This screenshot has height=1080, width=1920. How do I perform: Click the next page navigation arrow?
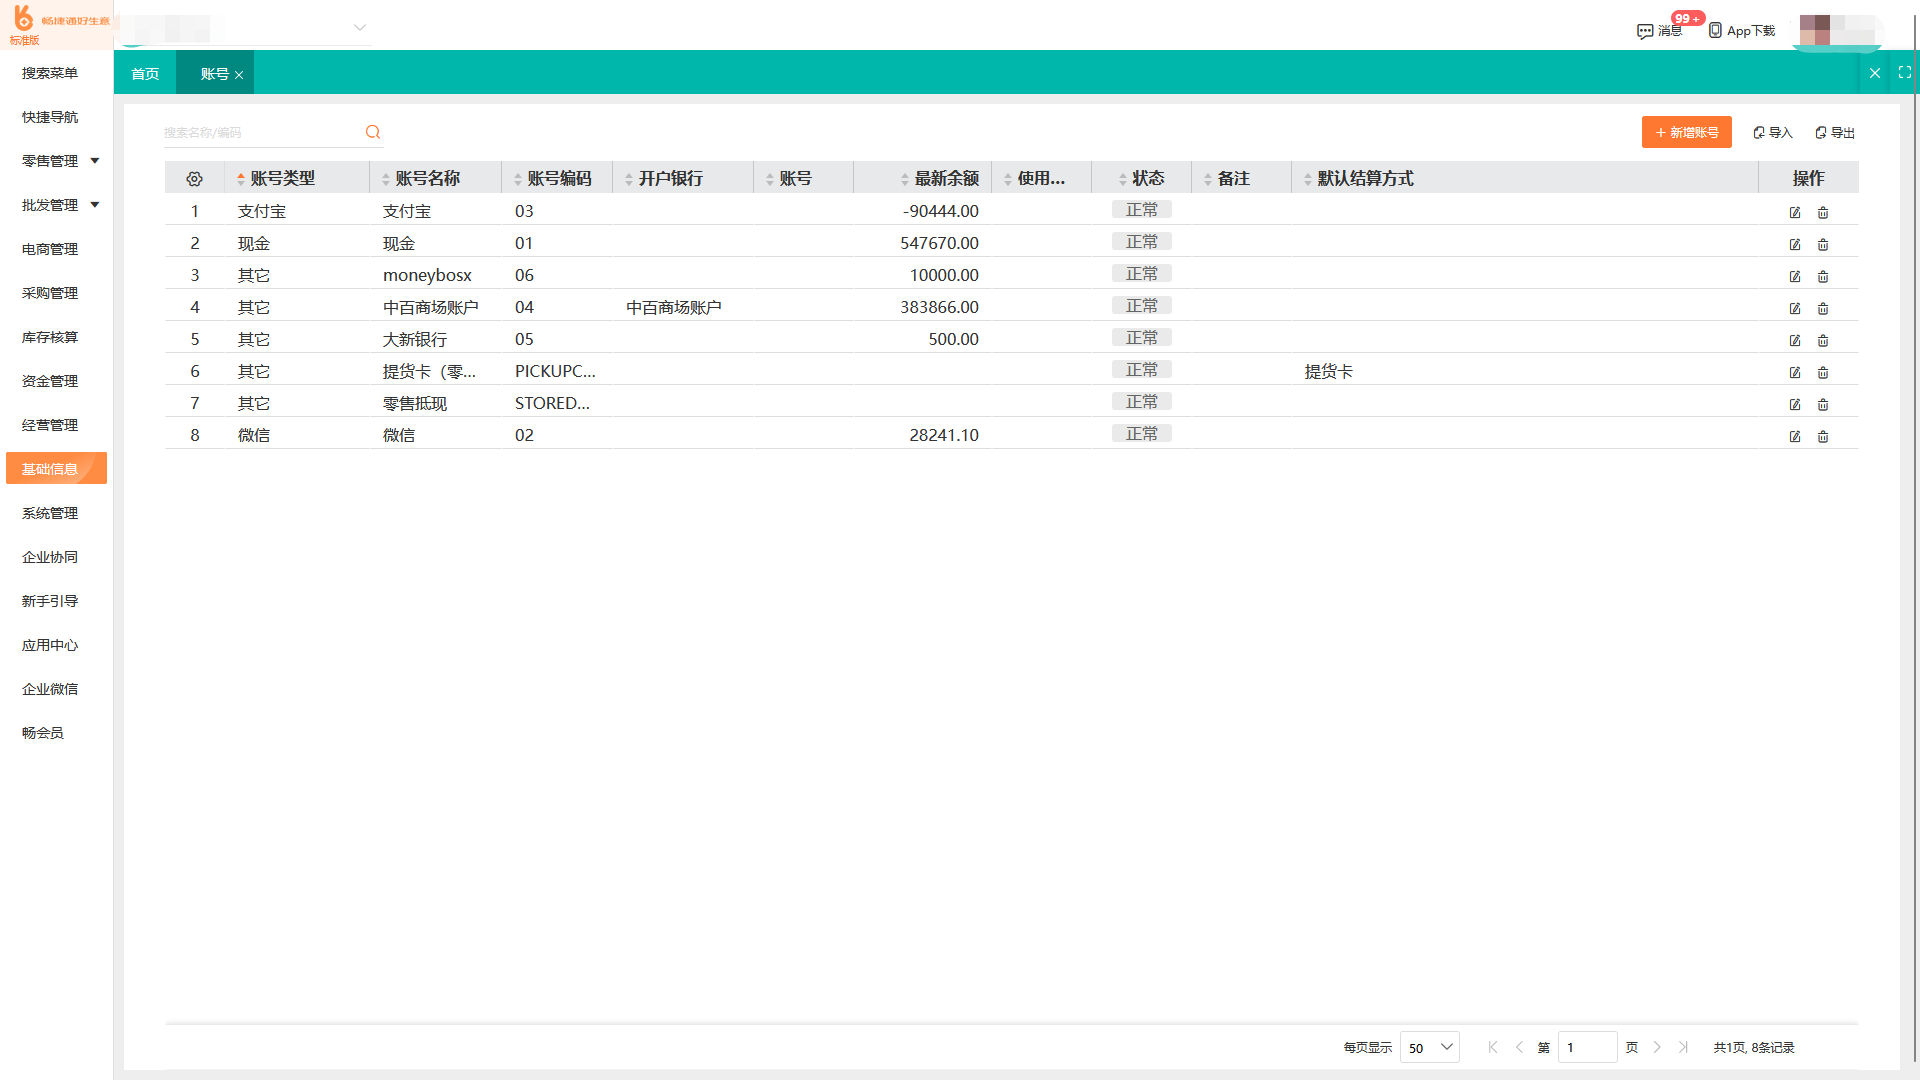1656,1047
